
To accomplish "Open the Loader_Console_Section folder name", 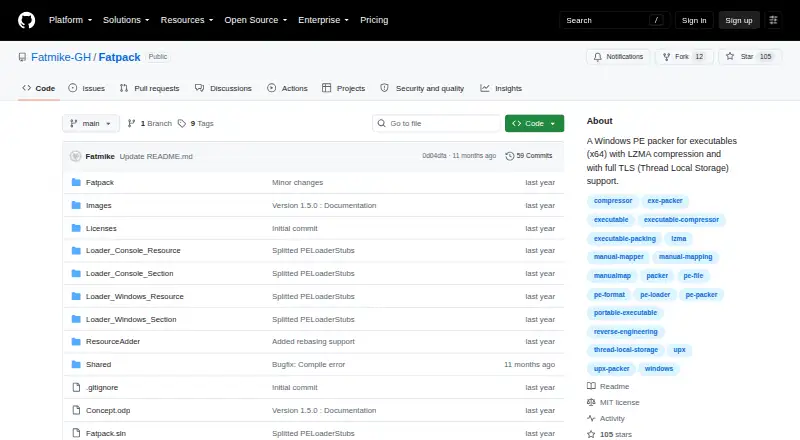I will pyautogui.click(x=130, y=274).
